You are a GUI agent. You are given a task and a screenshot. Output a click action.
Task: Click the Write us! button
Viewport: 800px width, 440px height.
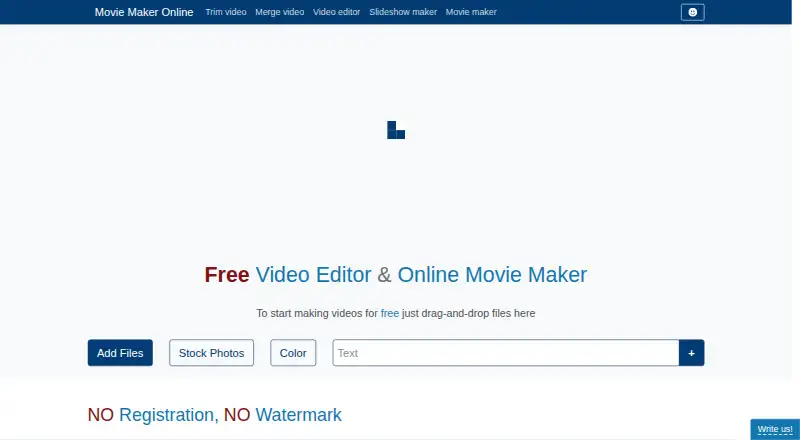775,429
